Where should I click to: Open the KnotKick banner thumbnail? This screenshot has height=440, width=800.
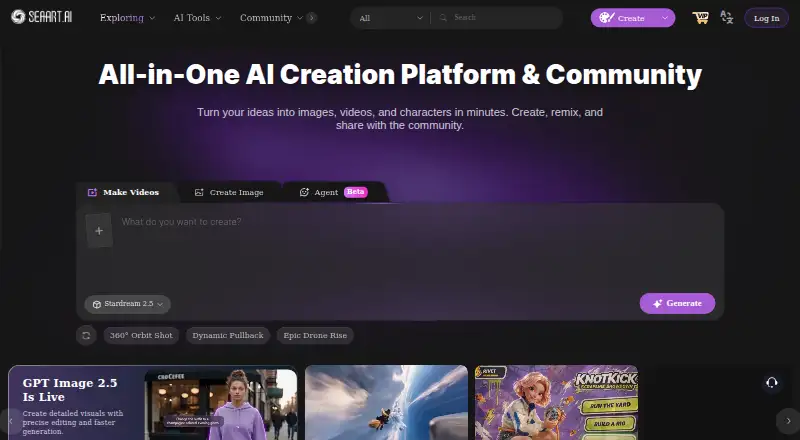pyautogui.click(x=556, y=403)
